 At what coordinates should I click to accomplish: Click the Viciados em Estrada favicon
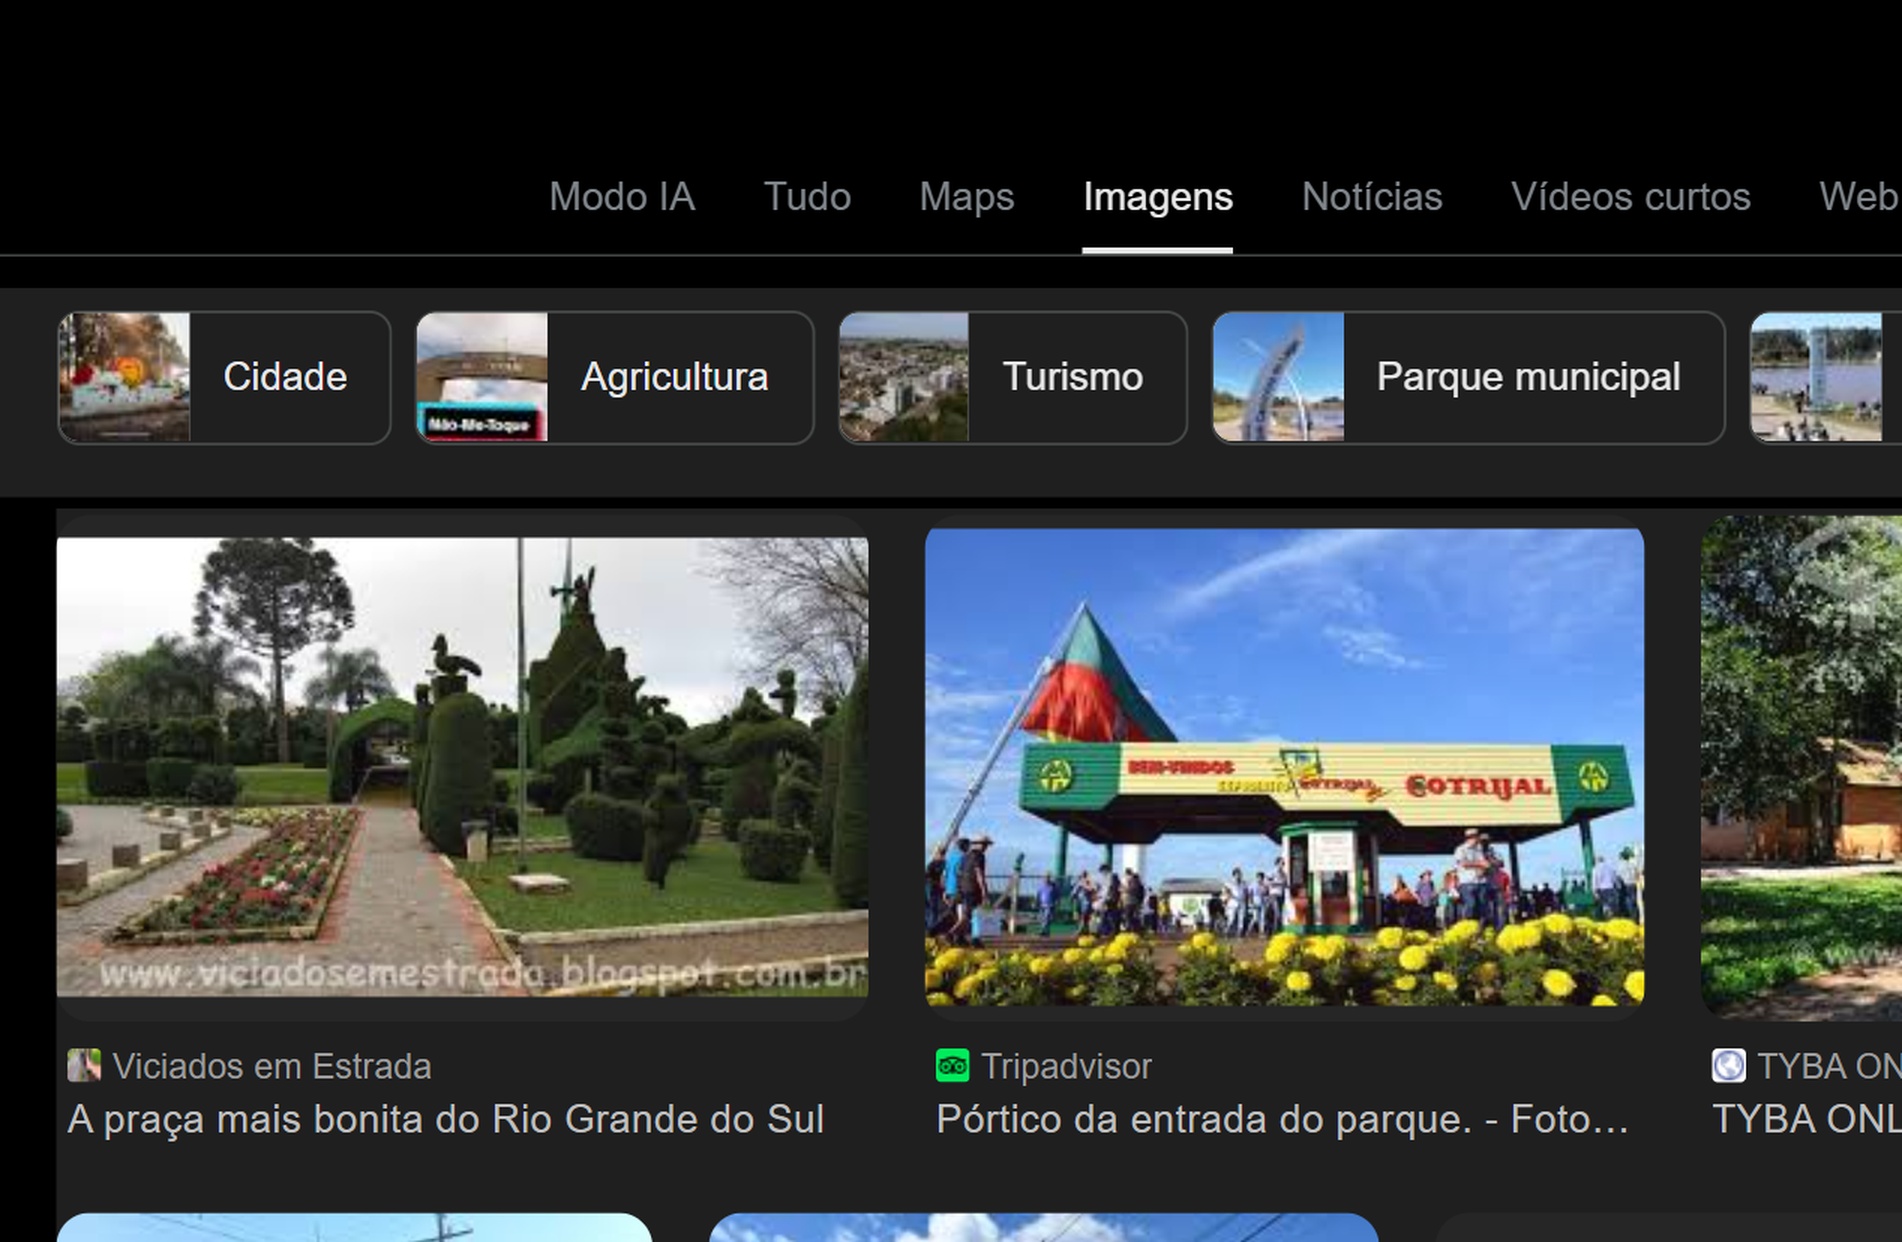(x=84, y=1066)
